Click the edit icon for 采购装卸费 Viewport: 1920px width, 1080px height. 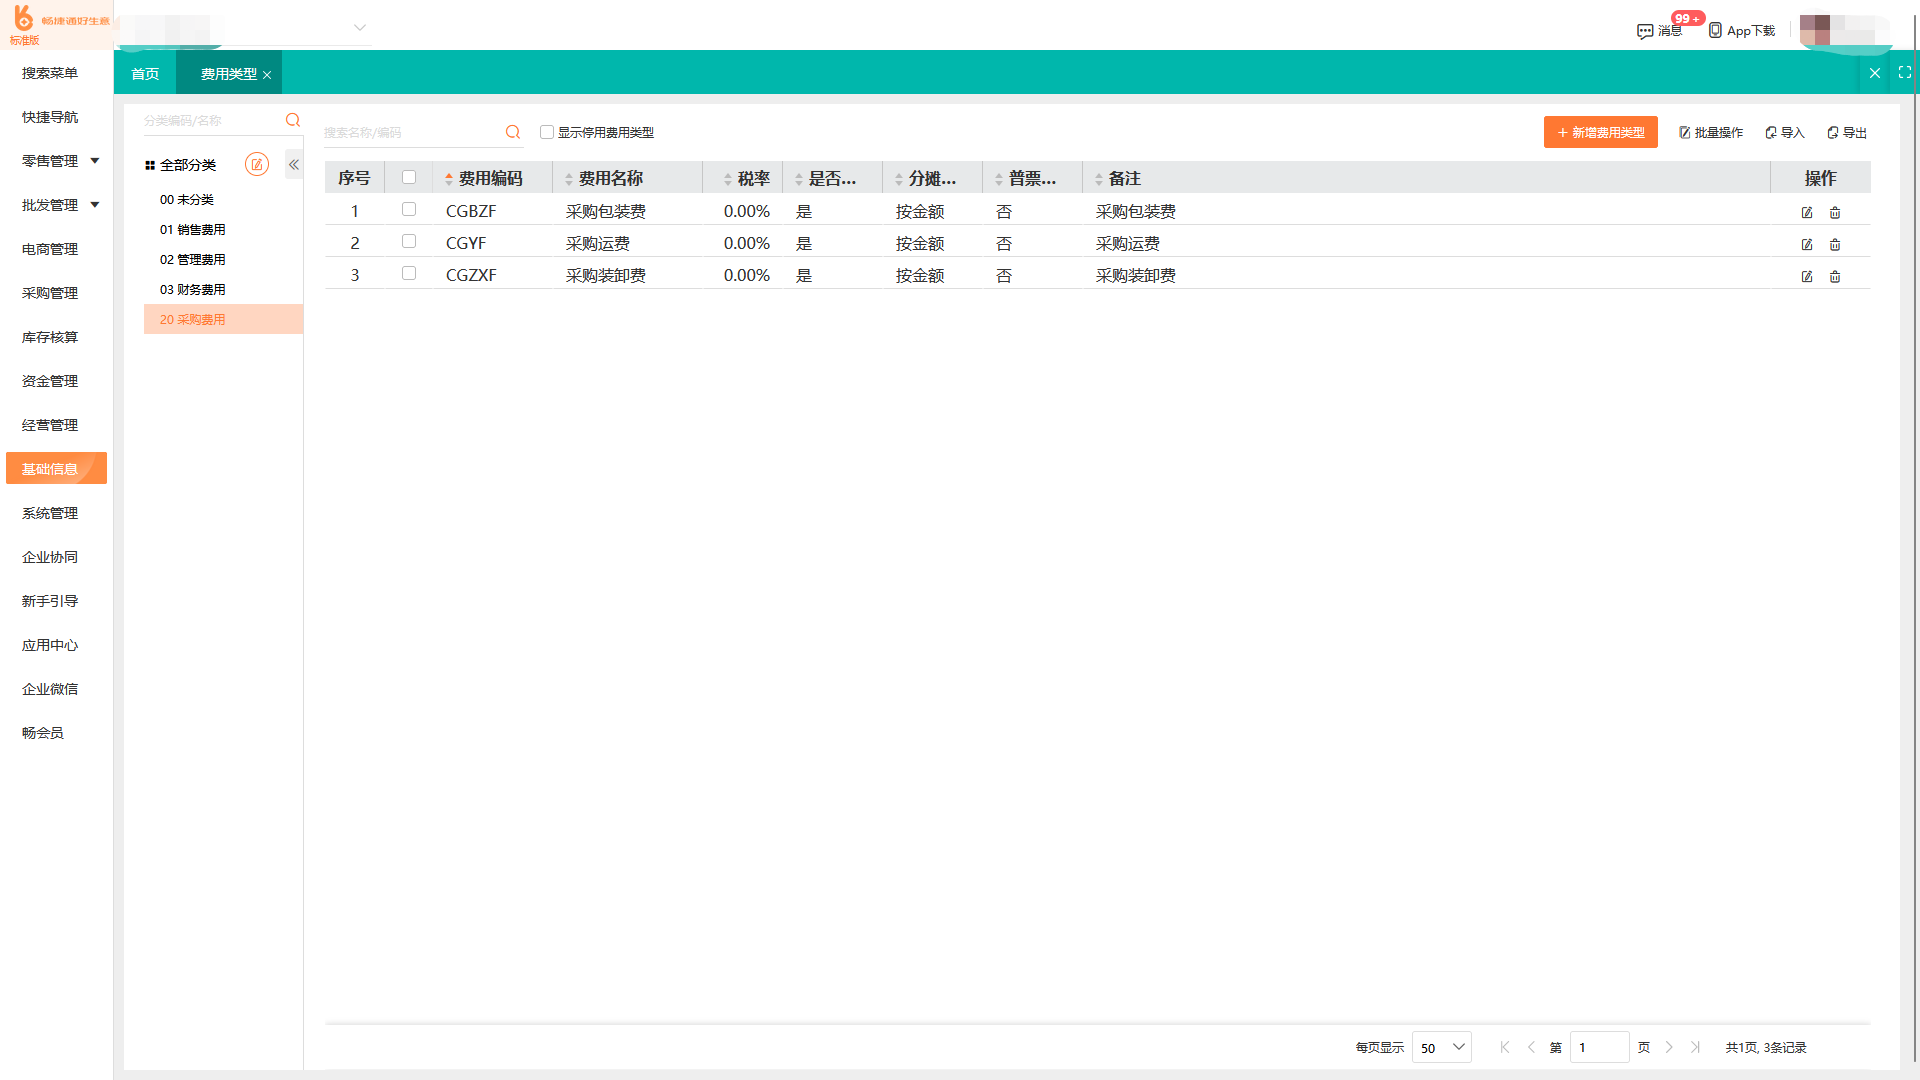click(x=1807, y=274)
